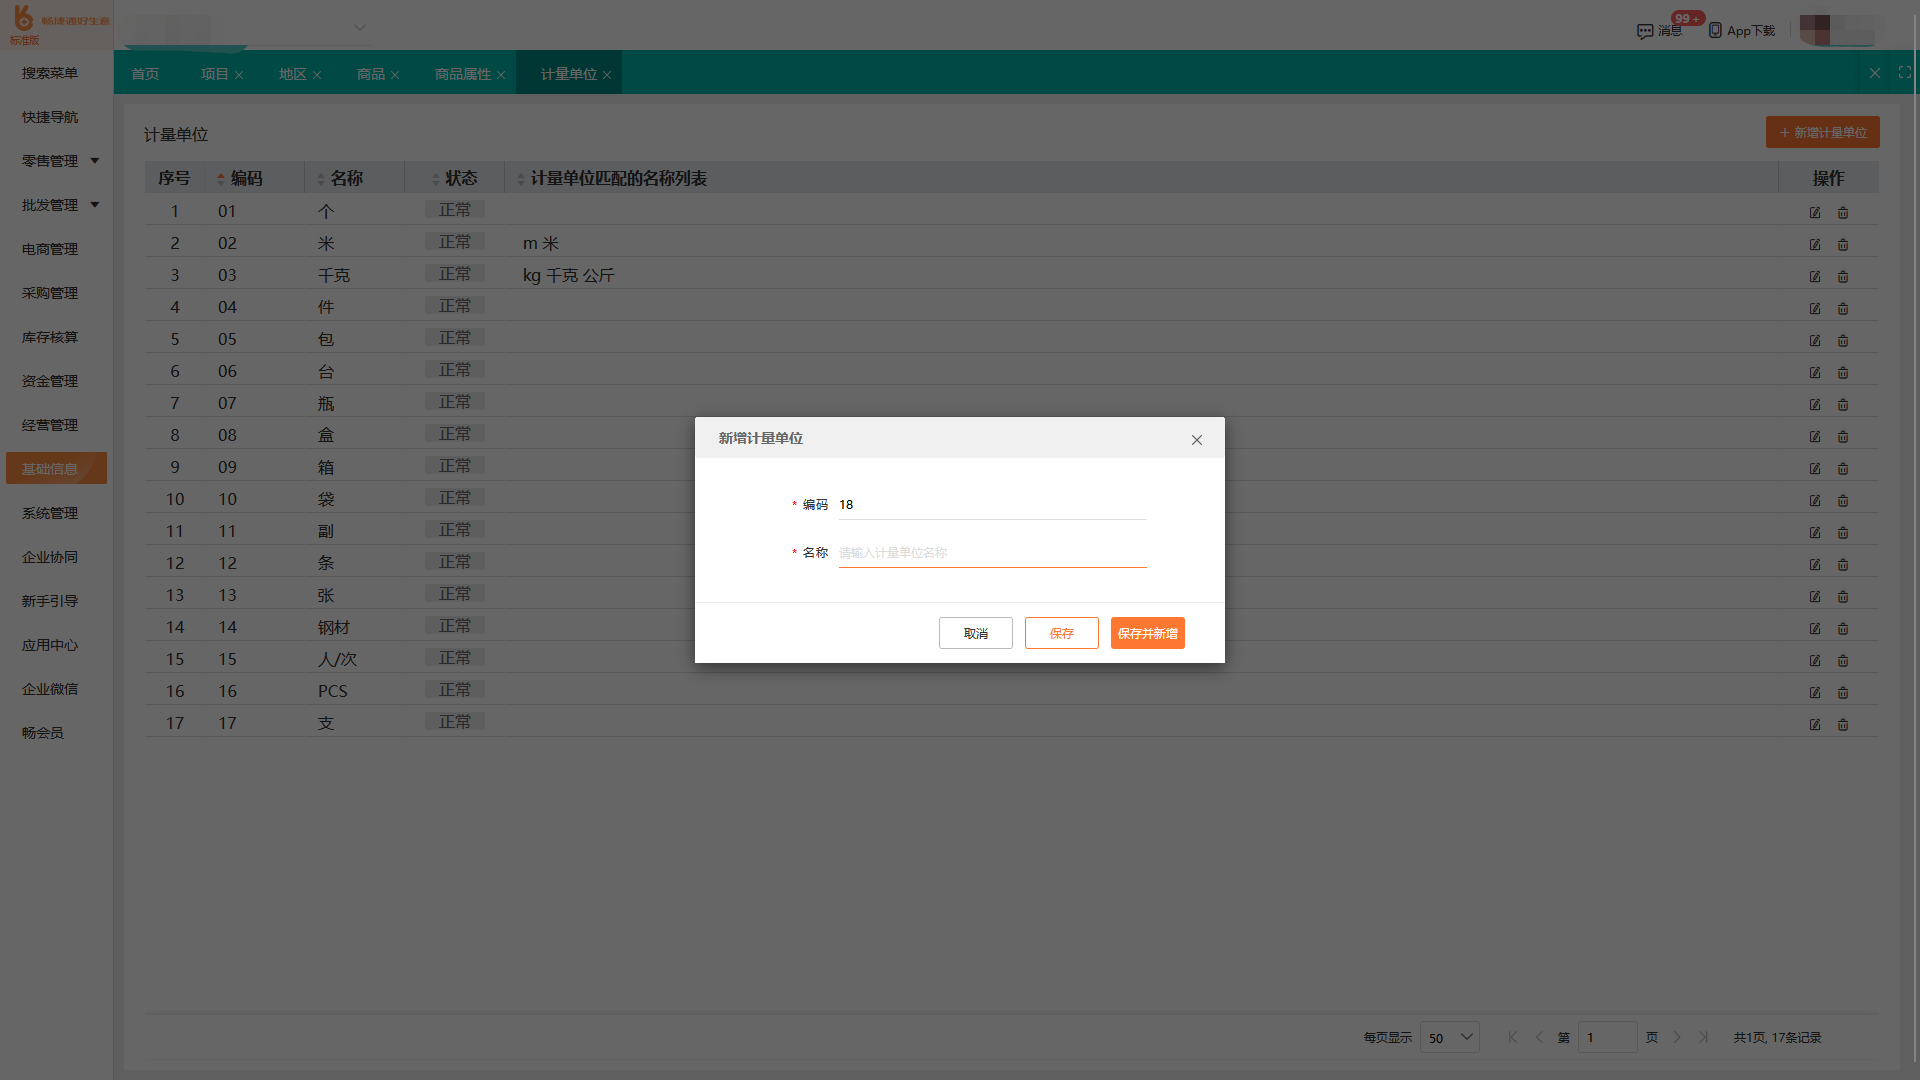Click the 保存并新增 orange button

point(1145,633)
